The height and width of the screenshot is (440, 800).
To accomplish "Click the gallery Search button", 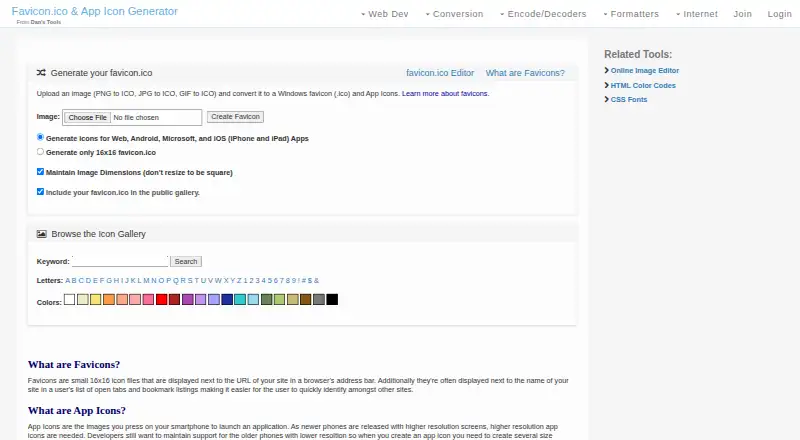I will (186, 261).
